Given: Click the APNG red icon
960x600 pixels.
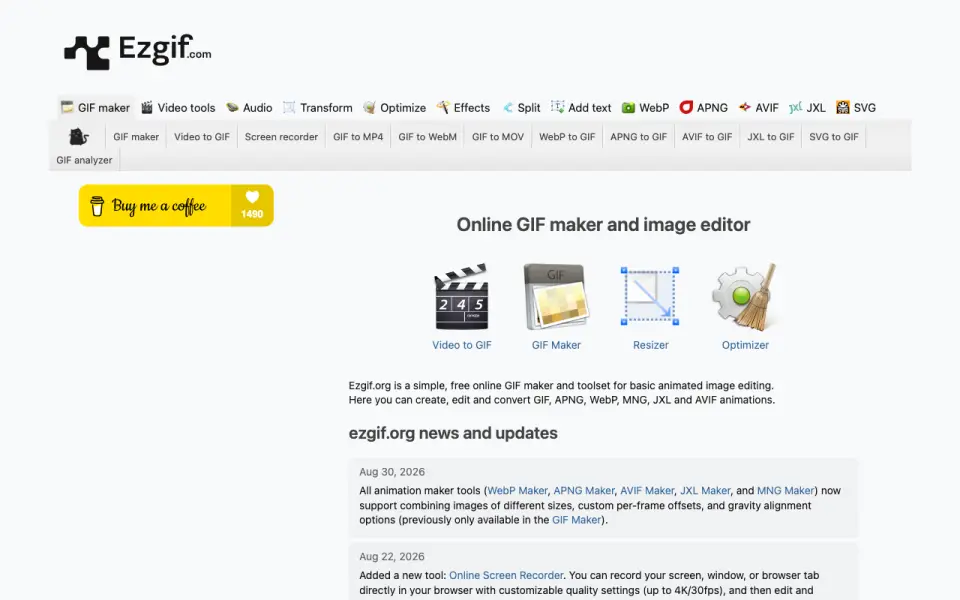Looking at the screenshot, I should 686,107.
